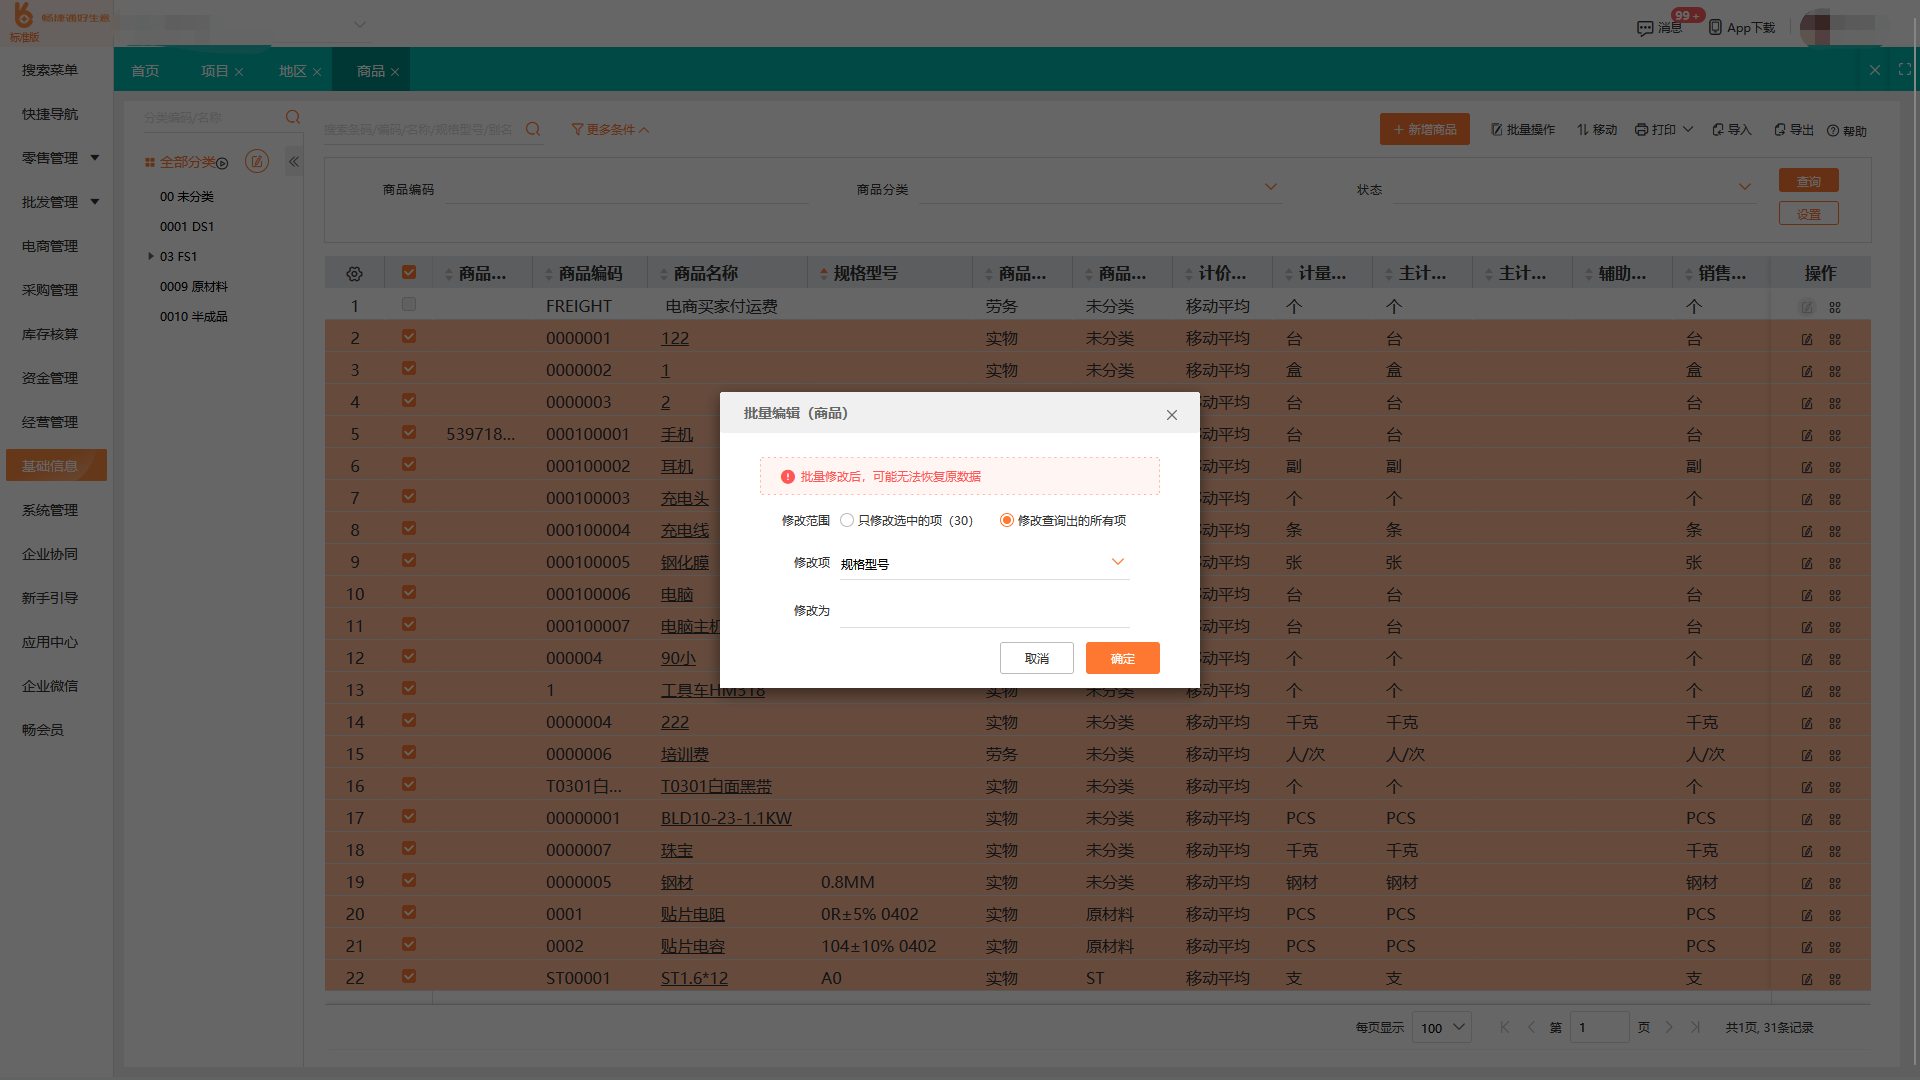Open 基础信息 menu item
The height and width of the screenshot is (1080, 1920).
point(54,465)
